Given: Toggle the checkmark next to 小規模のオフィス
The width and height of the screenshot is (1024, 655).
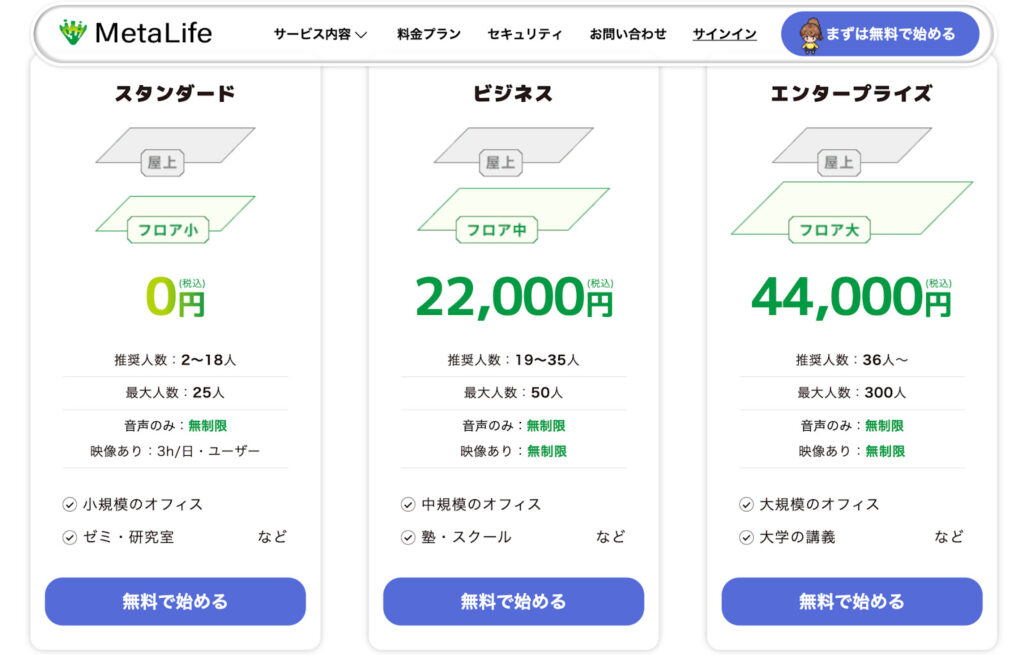Looking at the screenshot, I should pyautogui.click(x=69, y=504).
